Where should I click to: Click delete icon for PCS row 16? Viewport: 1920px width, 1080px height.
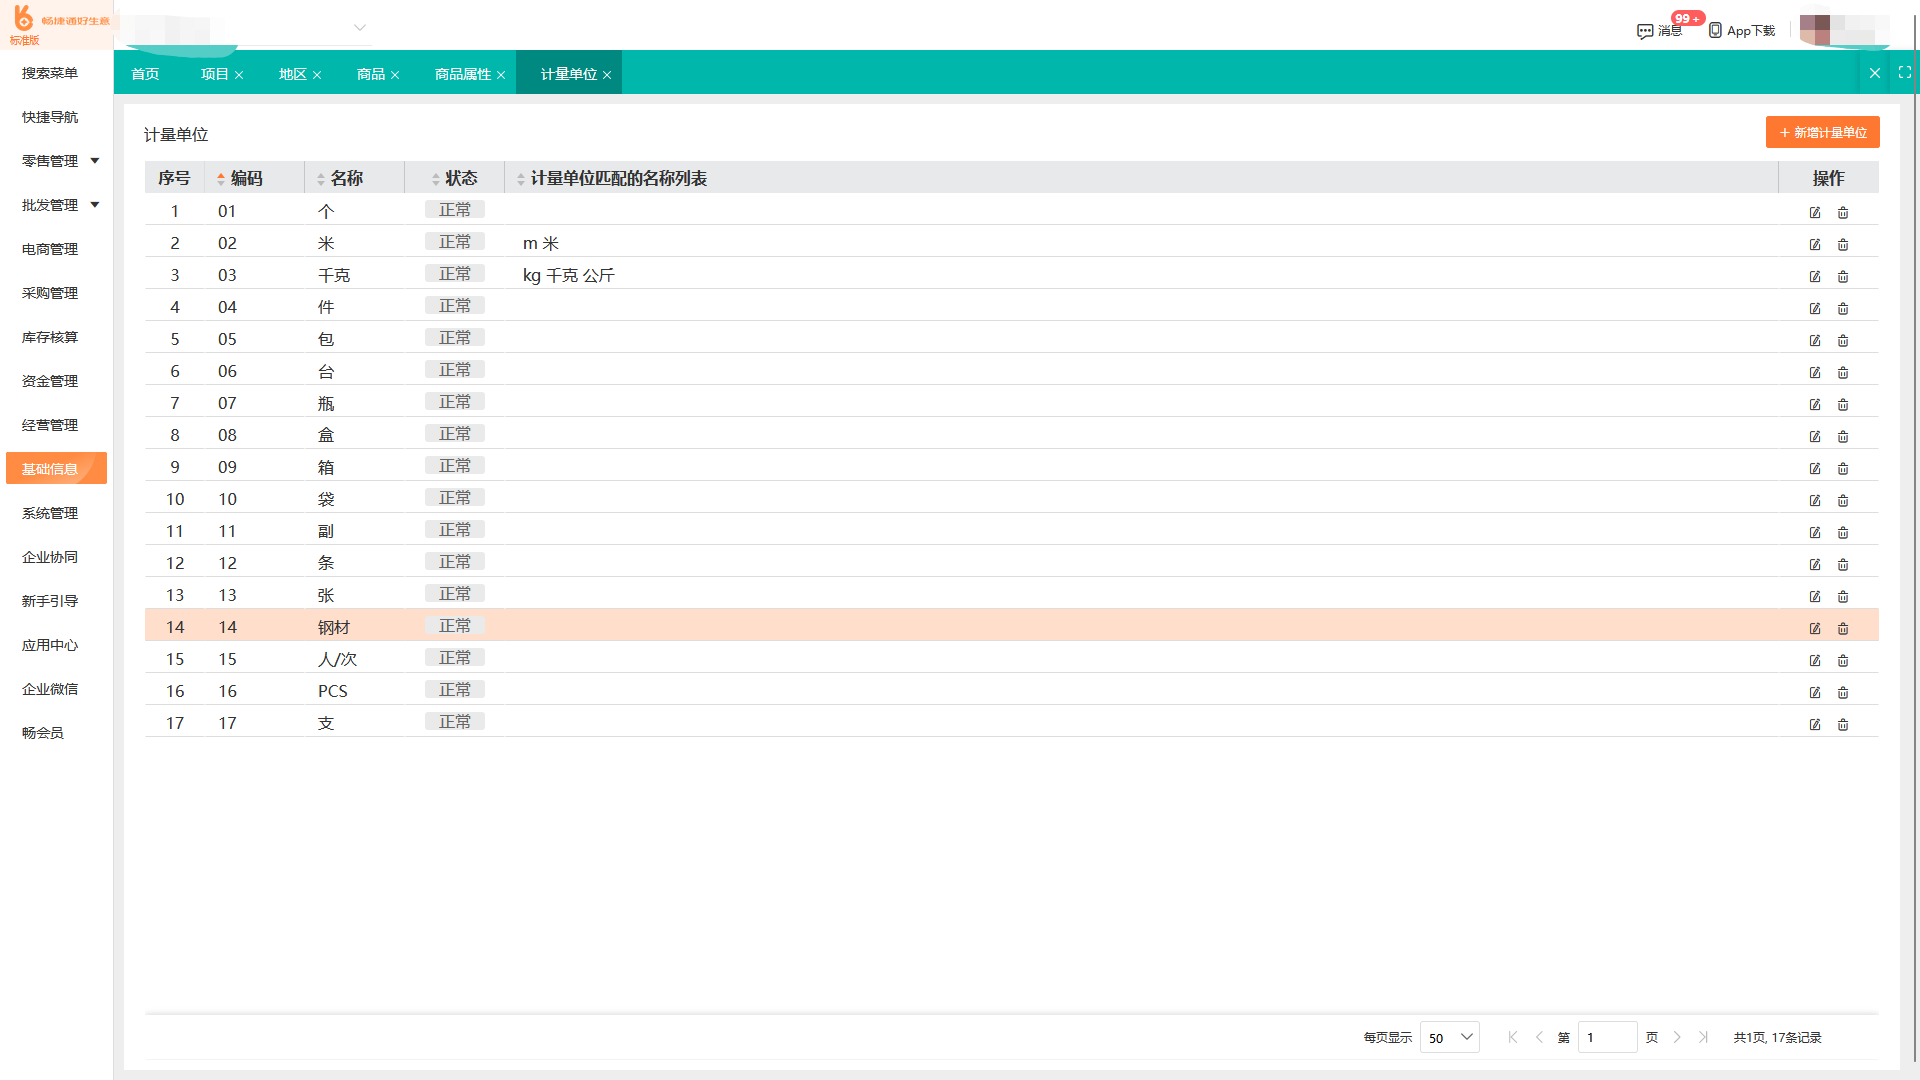point(1844,691)
